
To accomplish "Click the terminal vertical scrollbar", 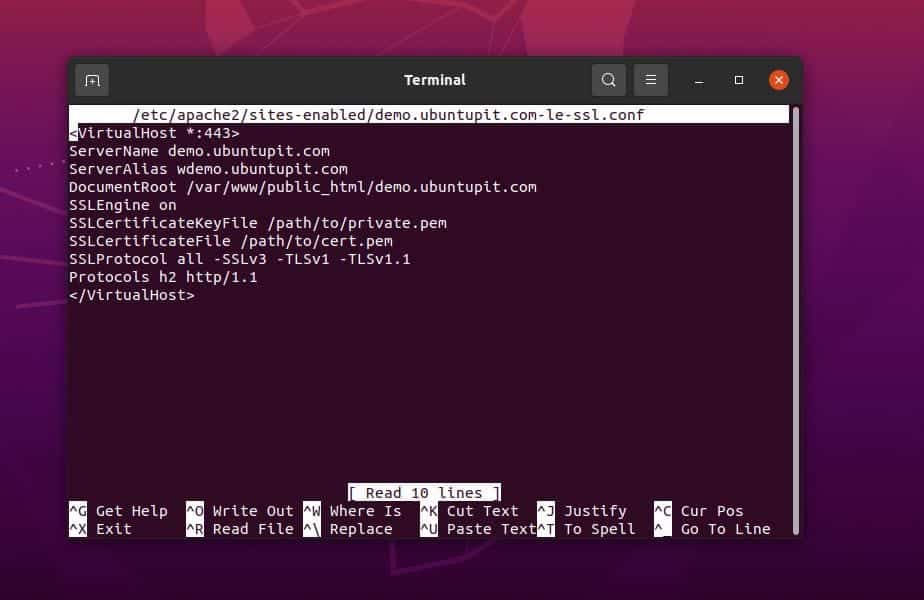I will click(796, 321).
